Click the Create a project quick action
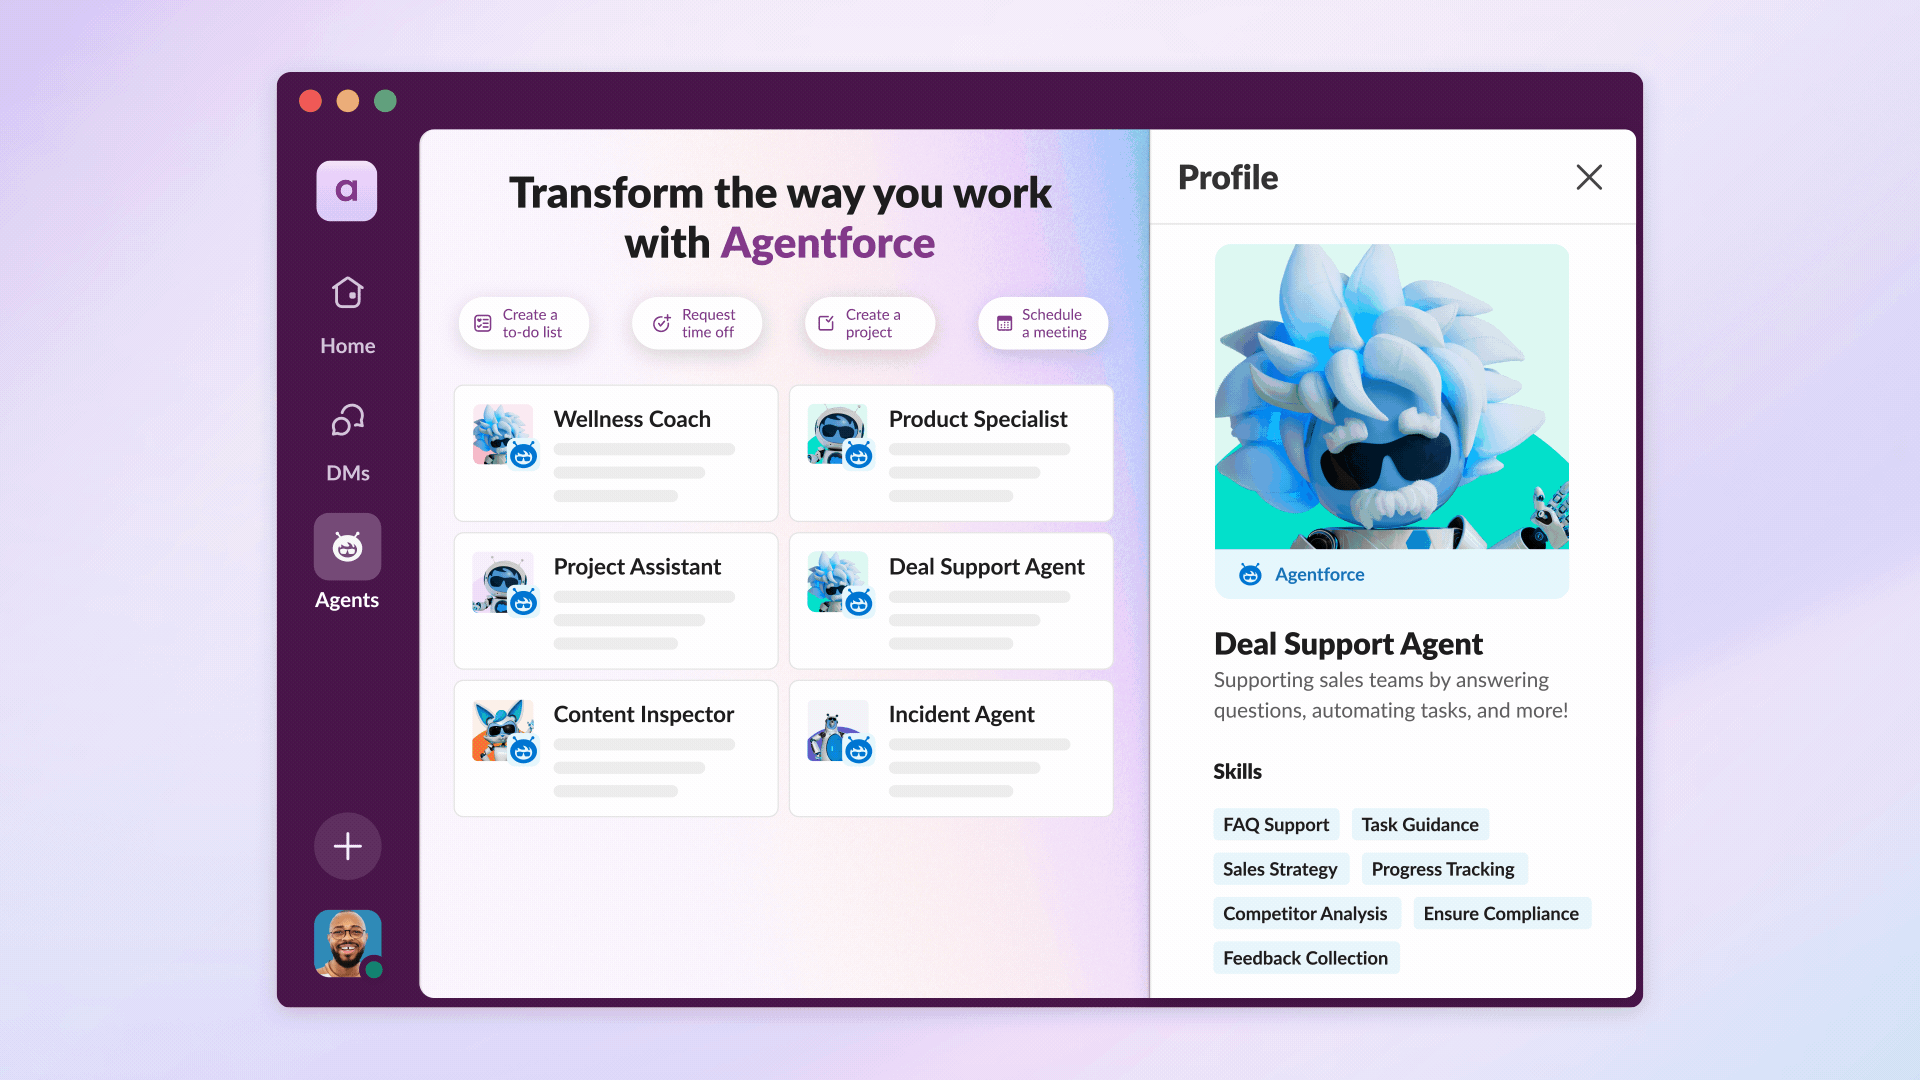The image size is (1920, 1080). tap(870, 323)
